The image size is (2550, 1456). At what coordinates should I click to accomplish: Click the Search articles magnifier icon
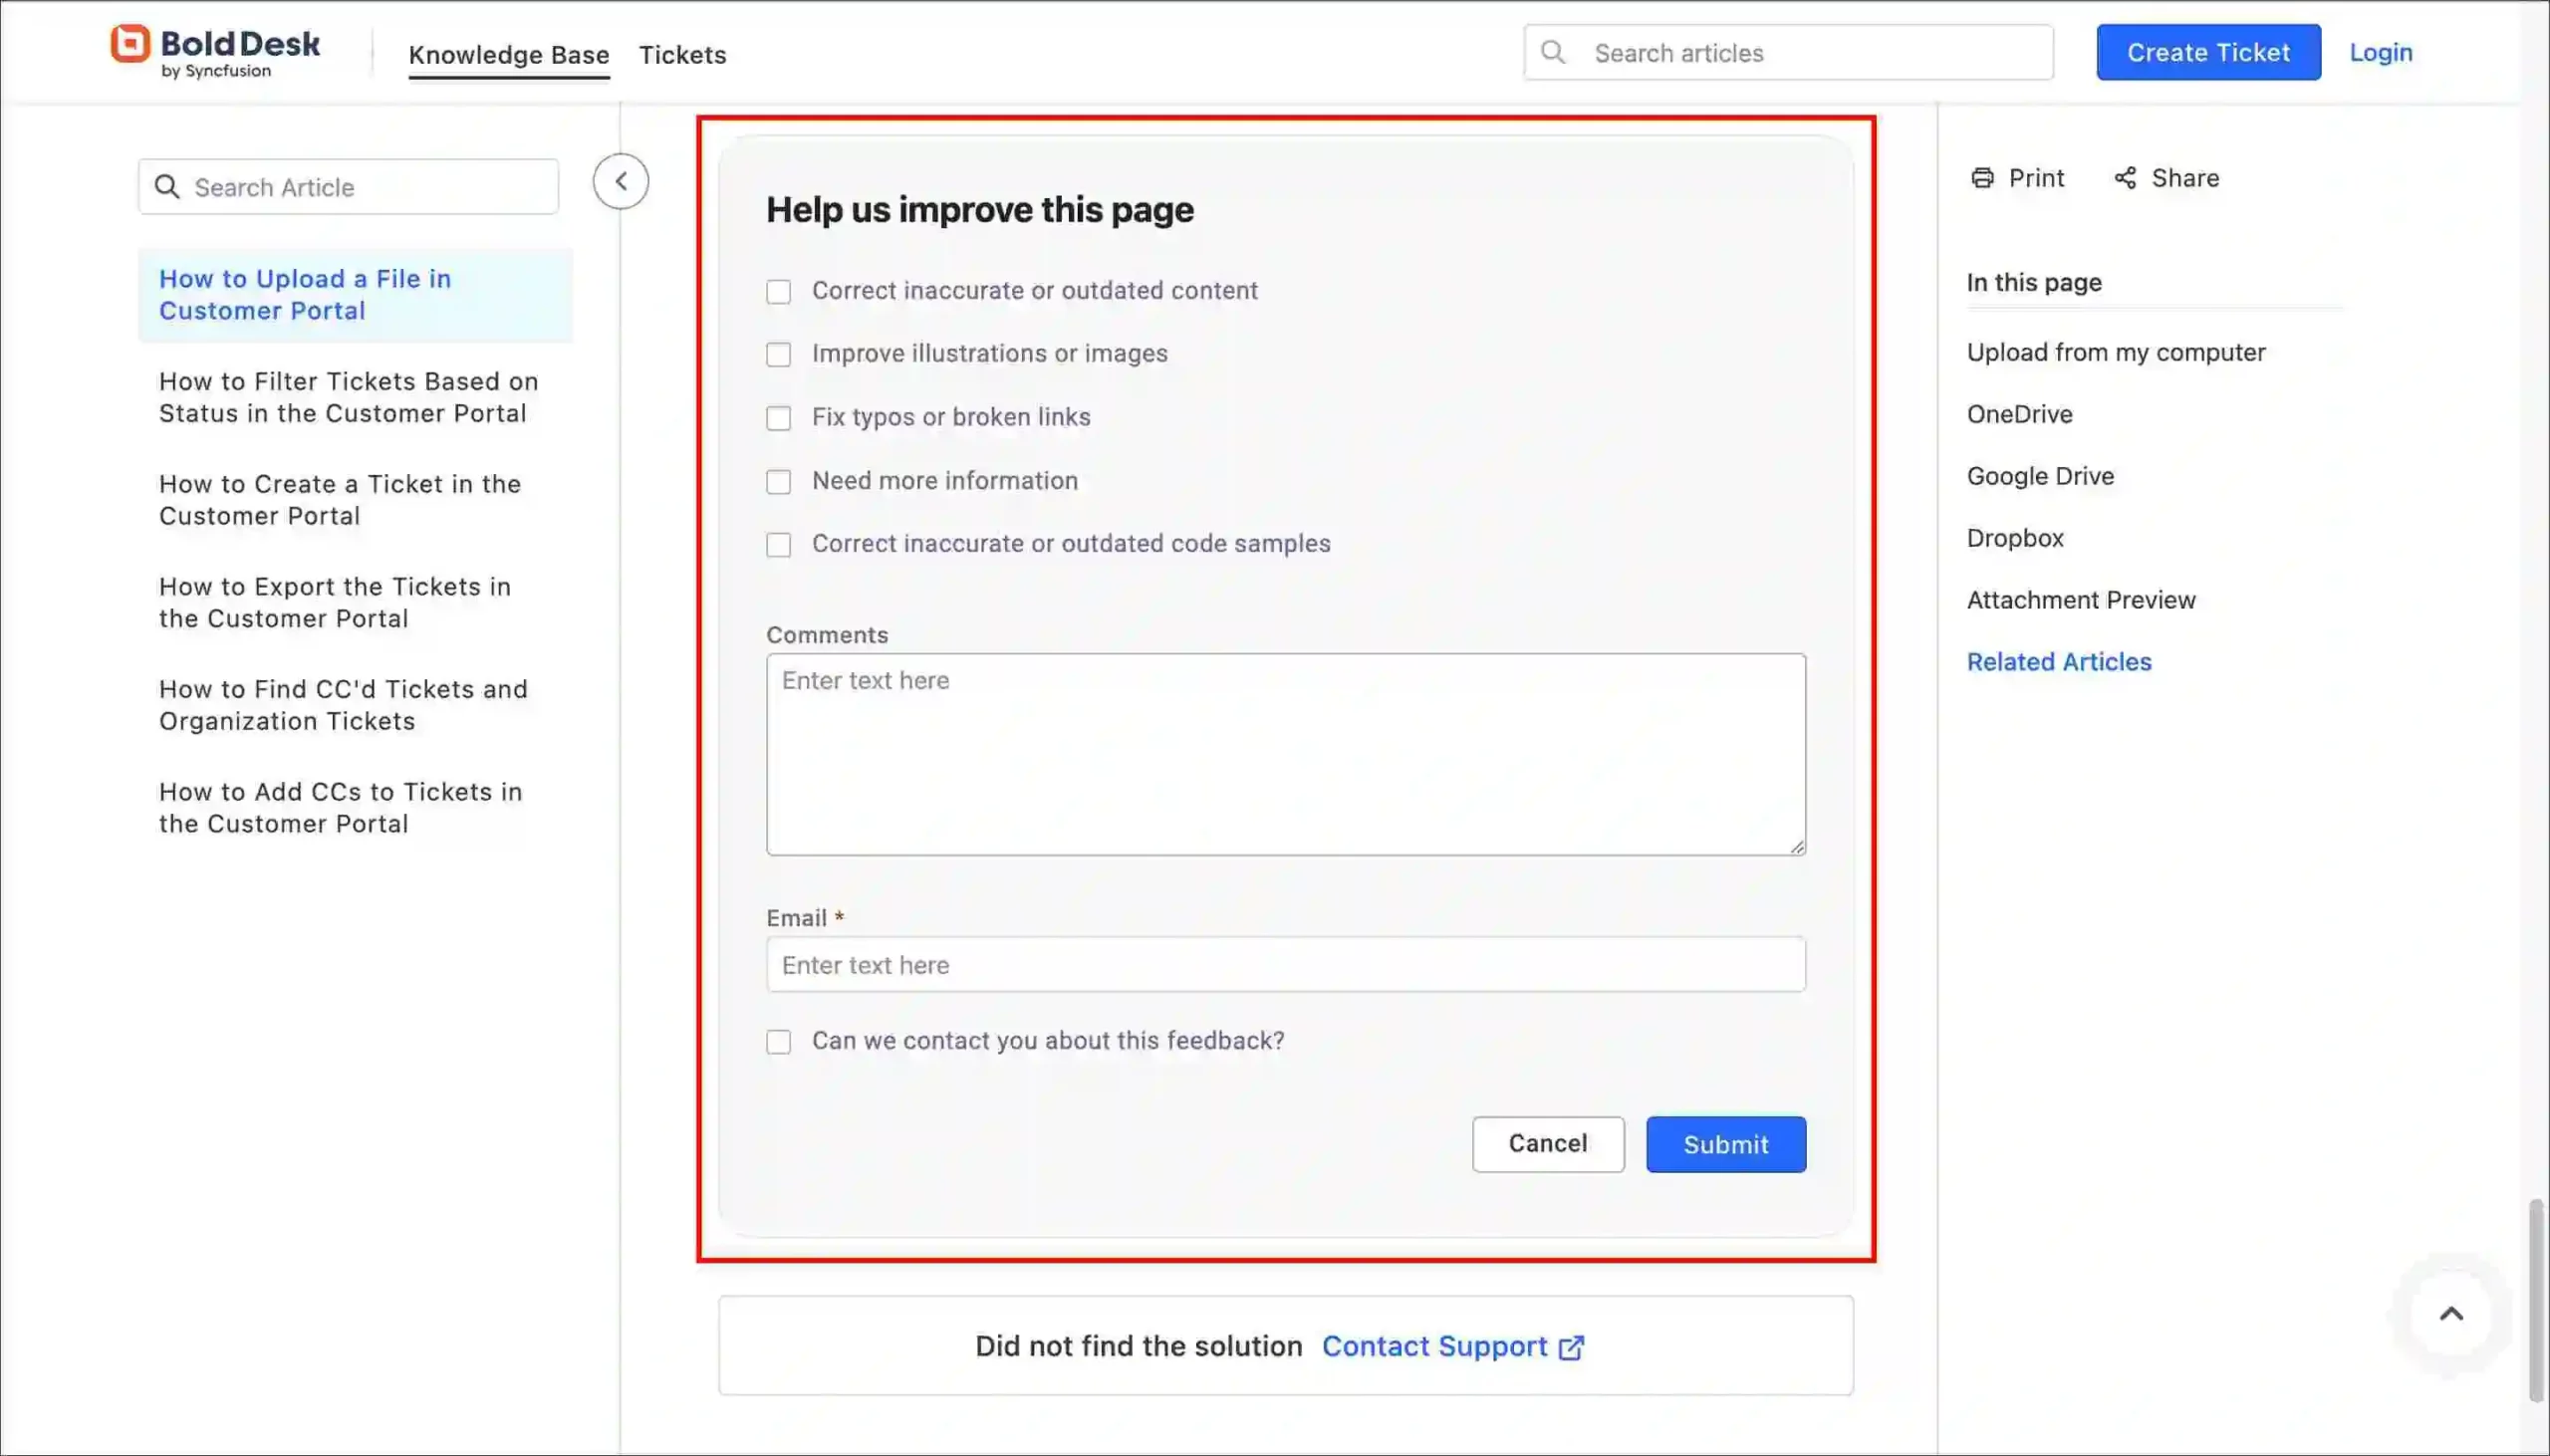1552,53
